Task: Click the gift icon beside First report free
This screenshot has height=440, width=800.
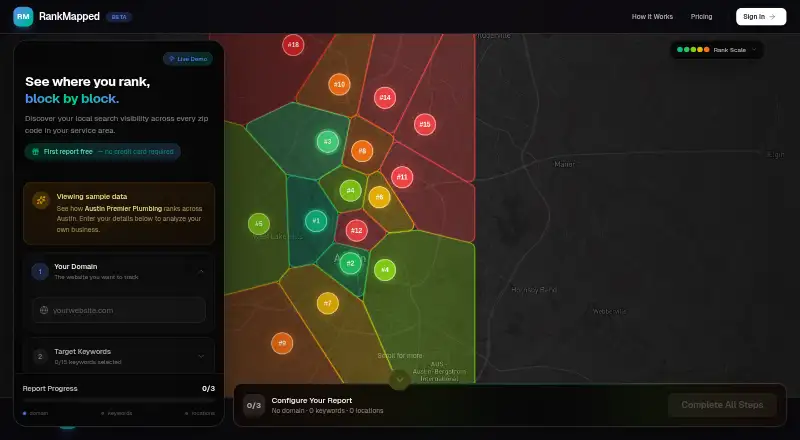Action: [35, 152]
